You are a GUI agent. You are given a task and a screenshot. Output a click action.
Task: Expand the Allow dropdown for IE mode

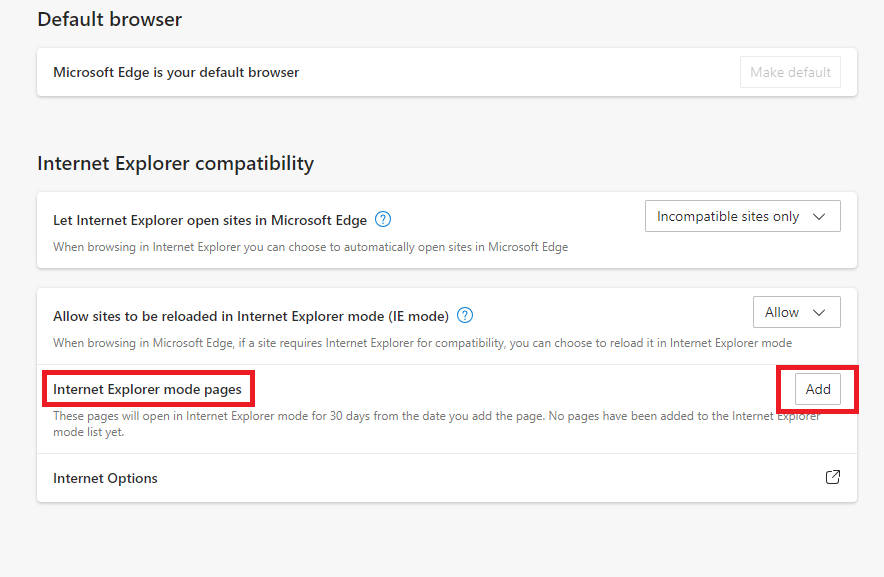tap(797, 312)
